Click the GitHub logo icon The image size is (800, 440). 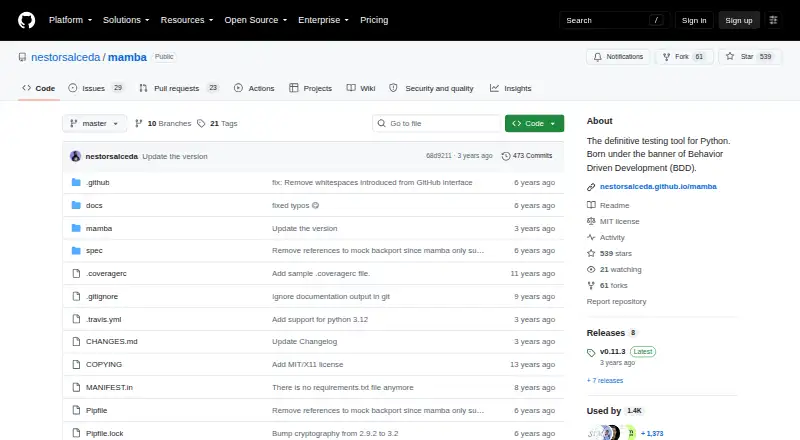click(27, 20)
